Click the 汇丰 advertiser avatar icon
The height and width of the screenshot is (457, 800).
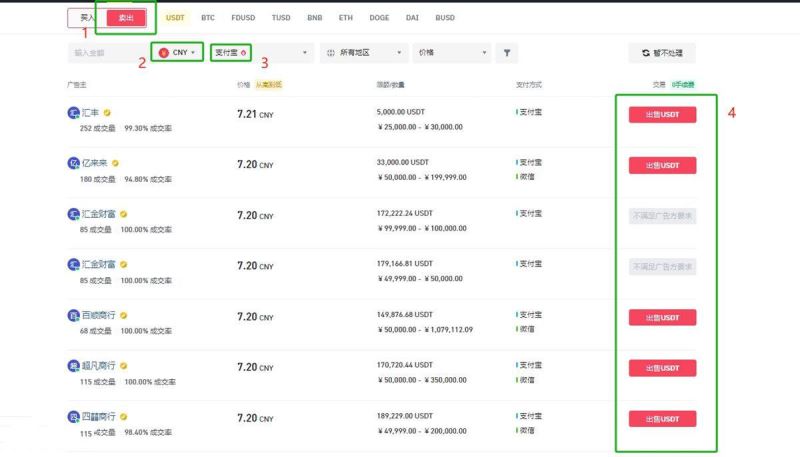point(73,113)
